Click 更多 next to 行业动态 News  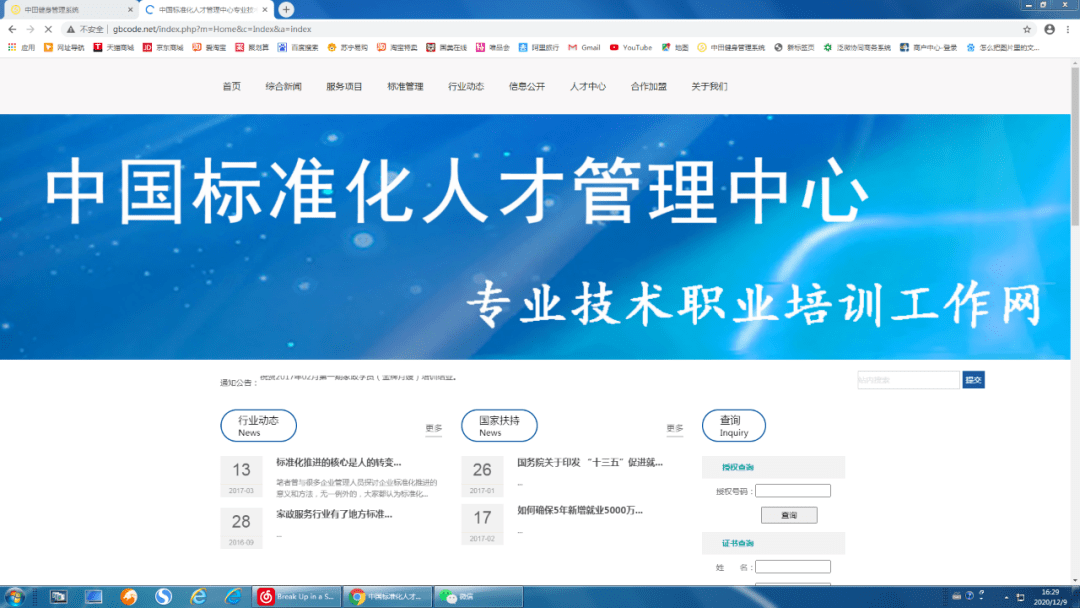[x=433, y=427]
